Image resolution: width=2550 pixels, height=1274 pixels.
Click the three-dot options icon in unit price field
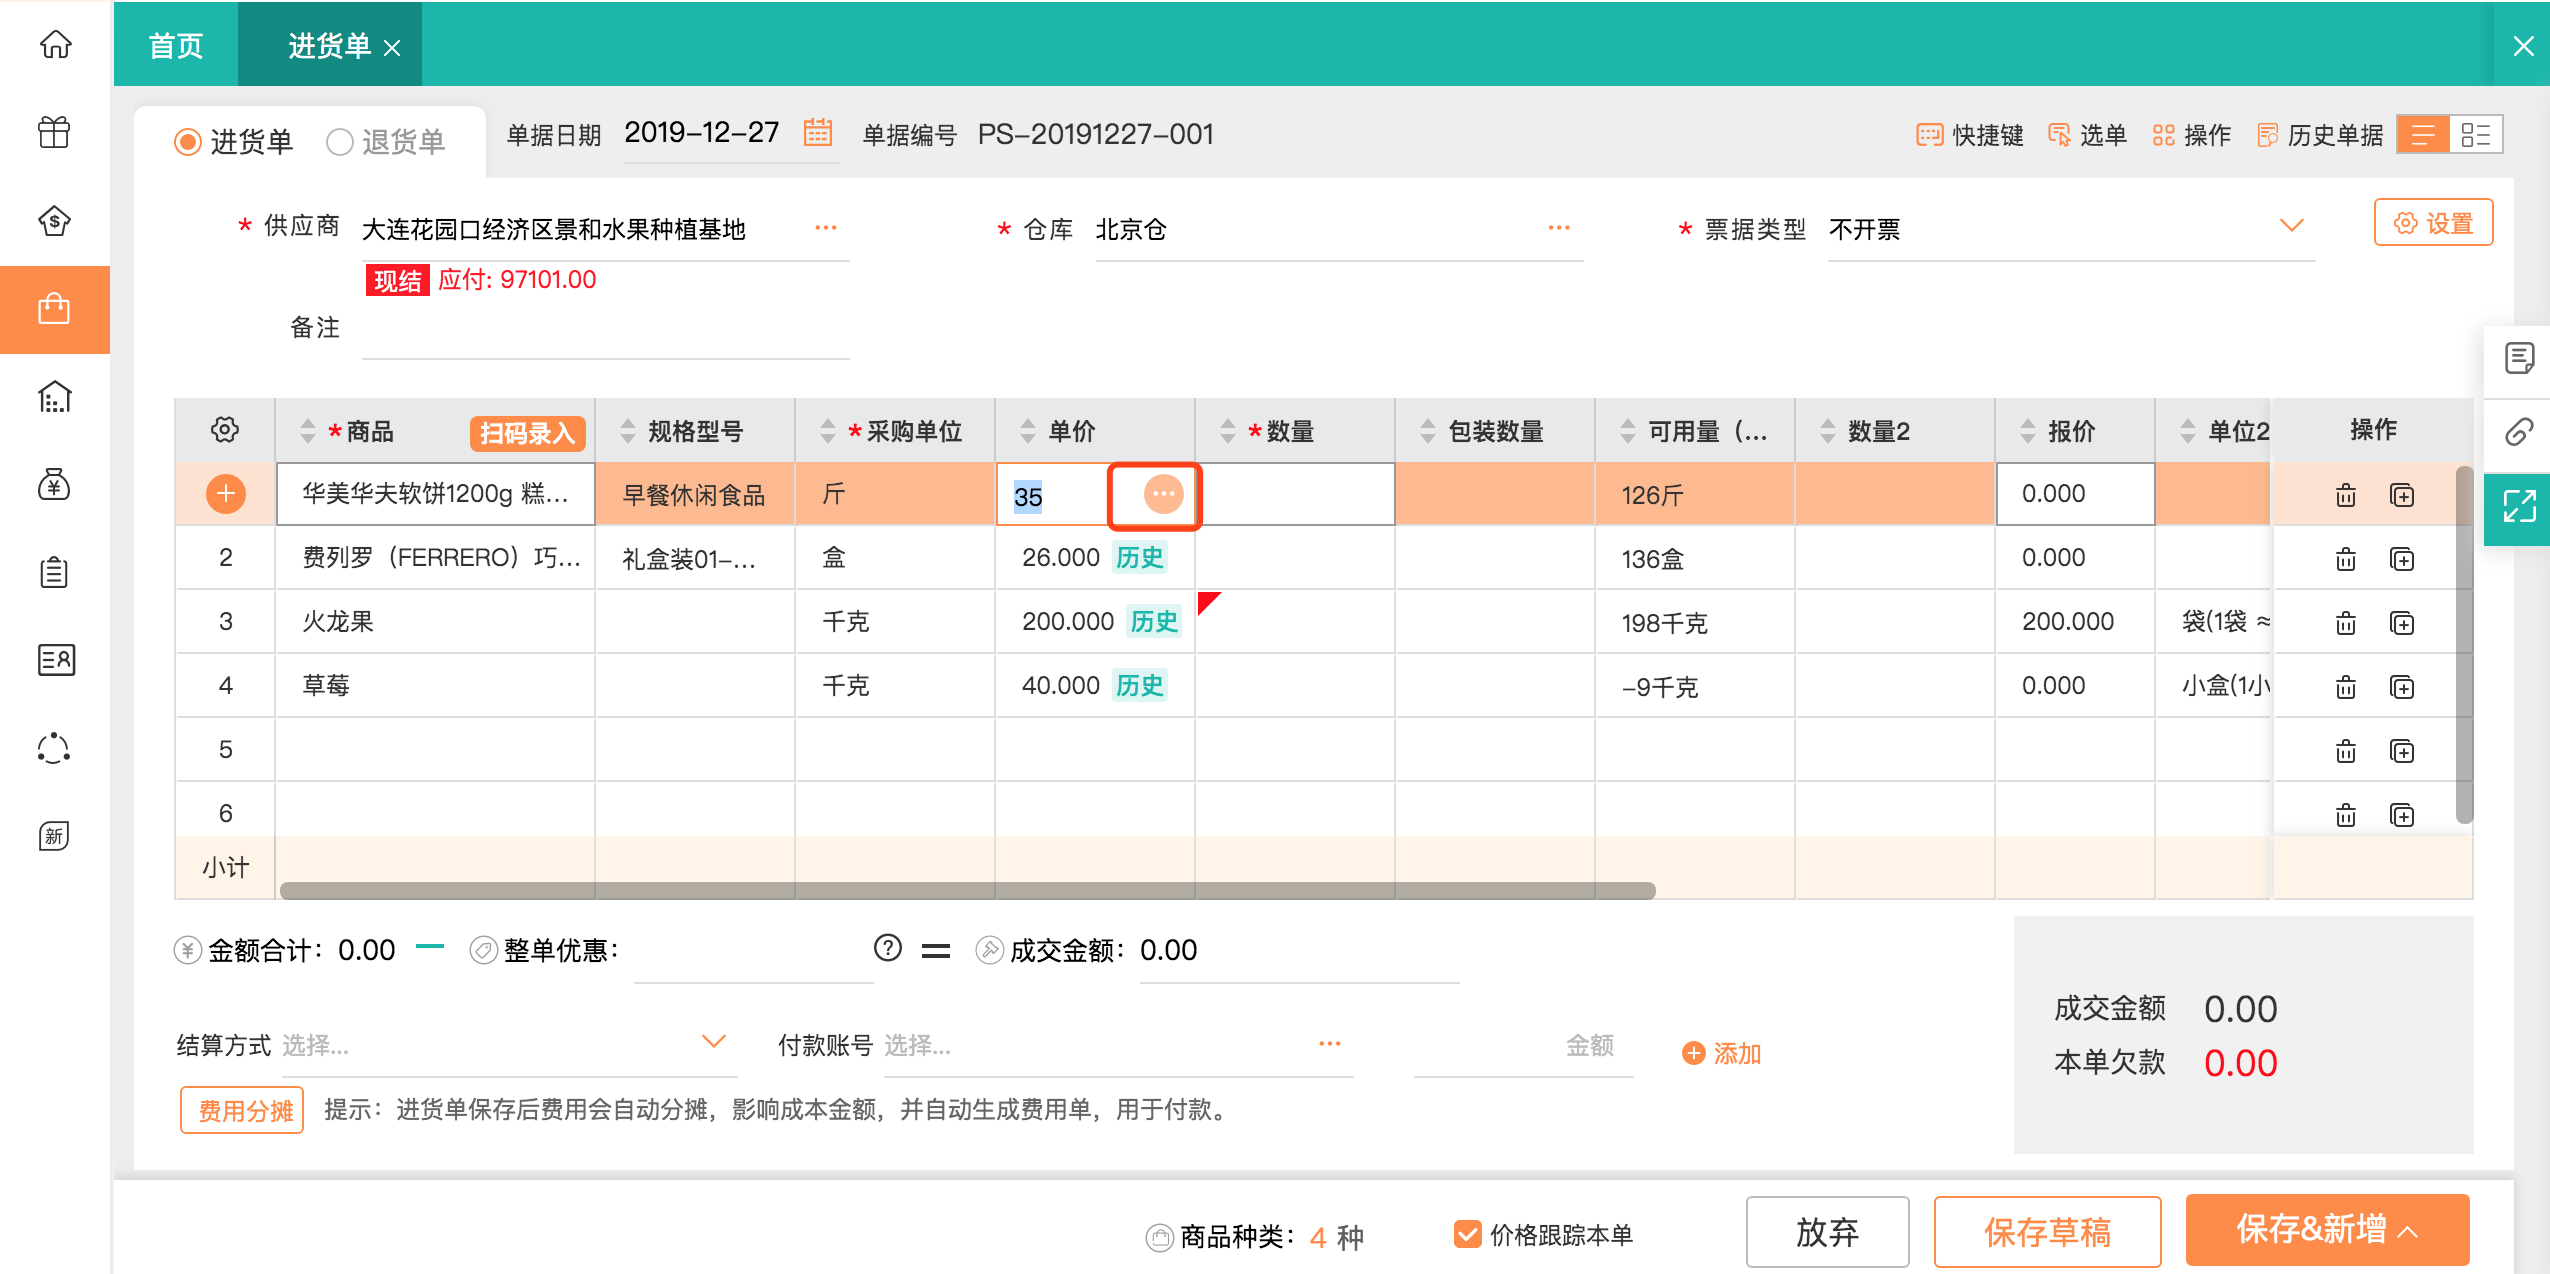tap(1160, 495)
